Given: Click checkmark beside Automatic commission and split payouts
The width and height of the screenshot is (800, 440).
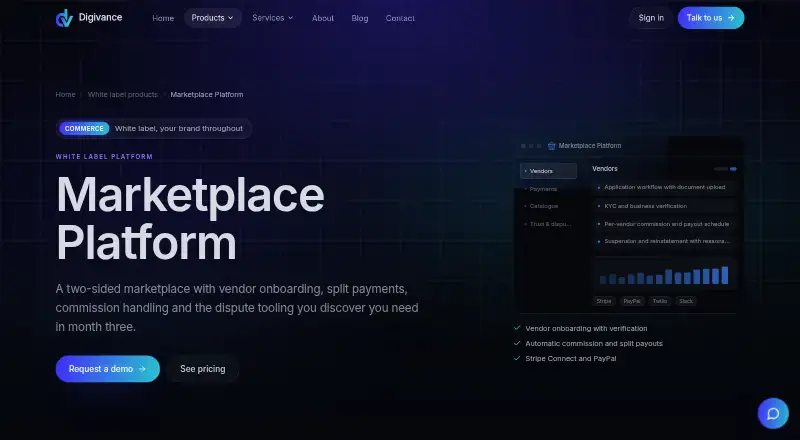Looking at the screenshot, I should pyautogui.click(x=517, y=344).
